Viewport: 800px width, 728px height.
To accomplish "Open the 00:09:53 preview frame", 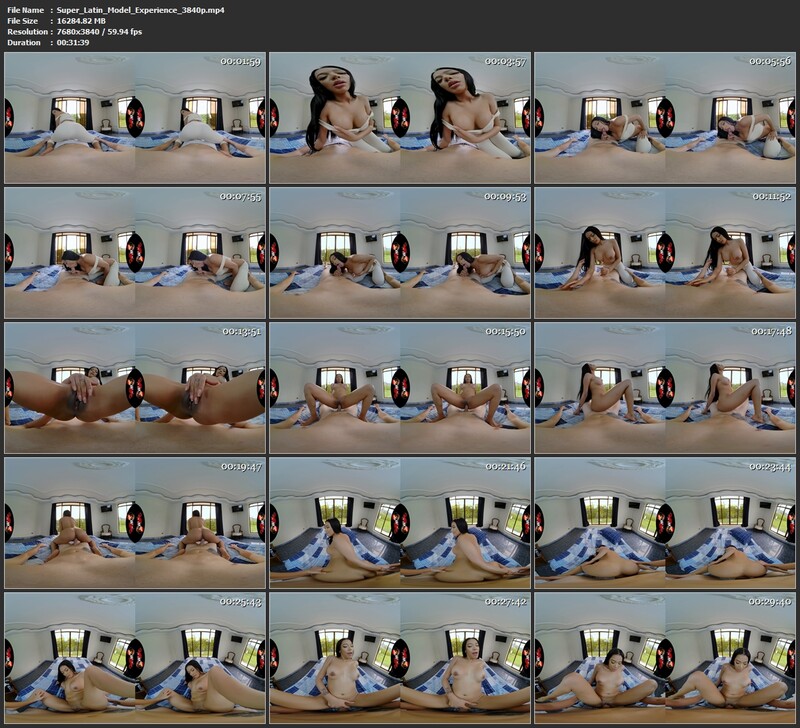I will pos(400,252).
